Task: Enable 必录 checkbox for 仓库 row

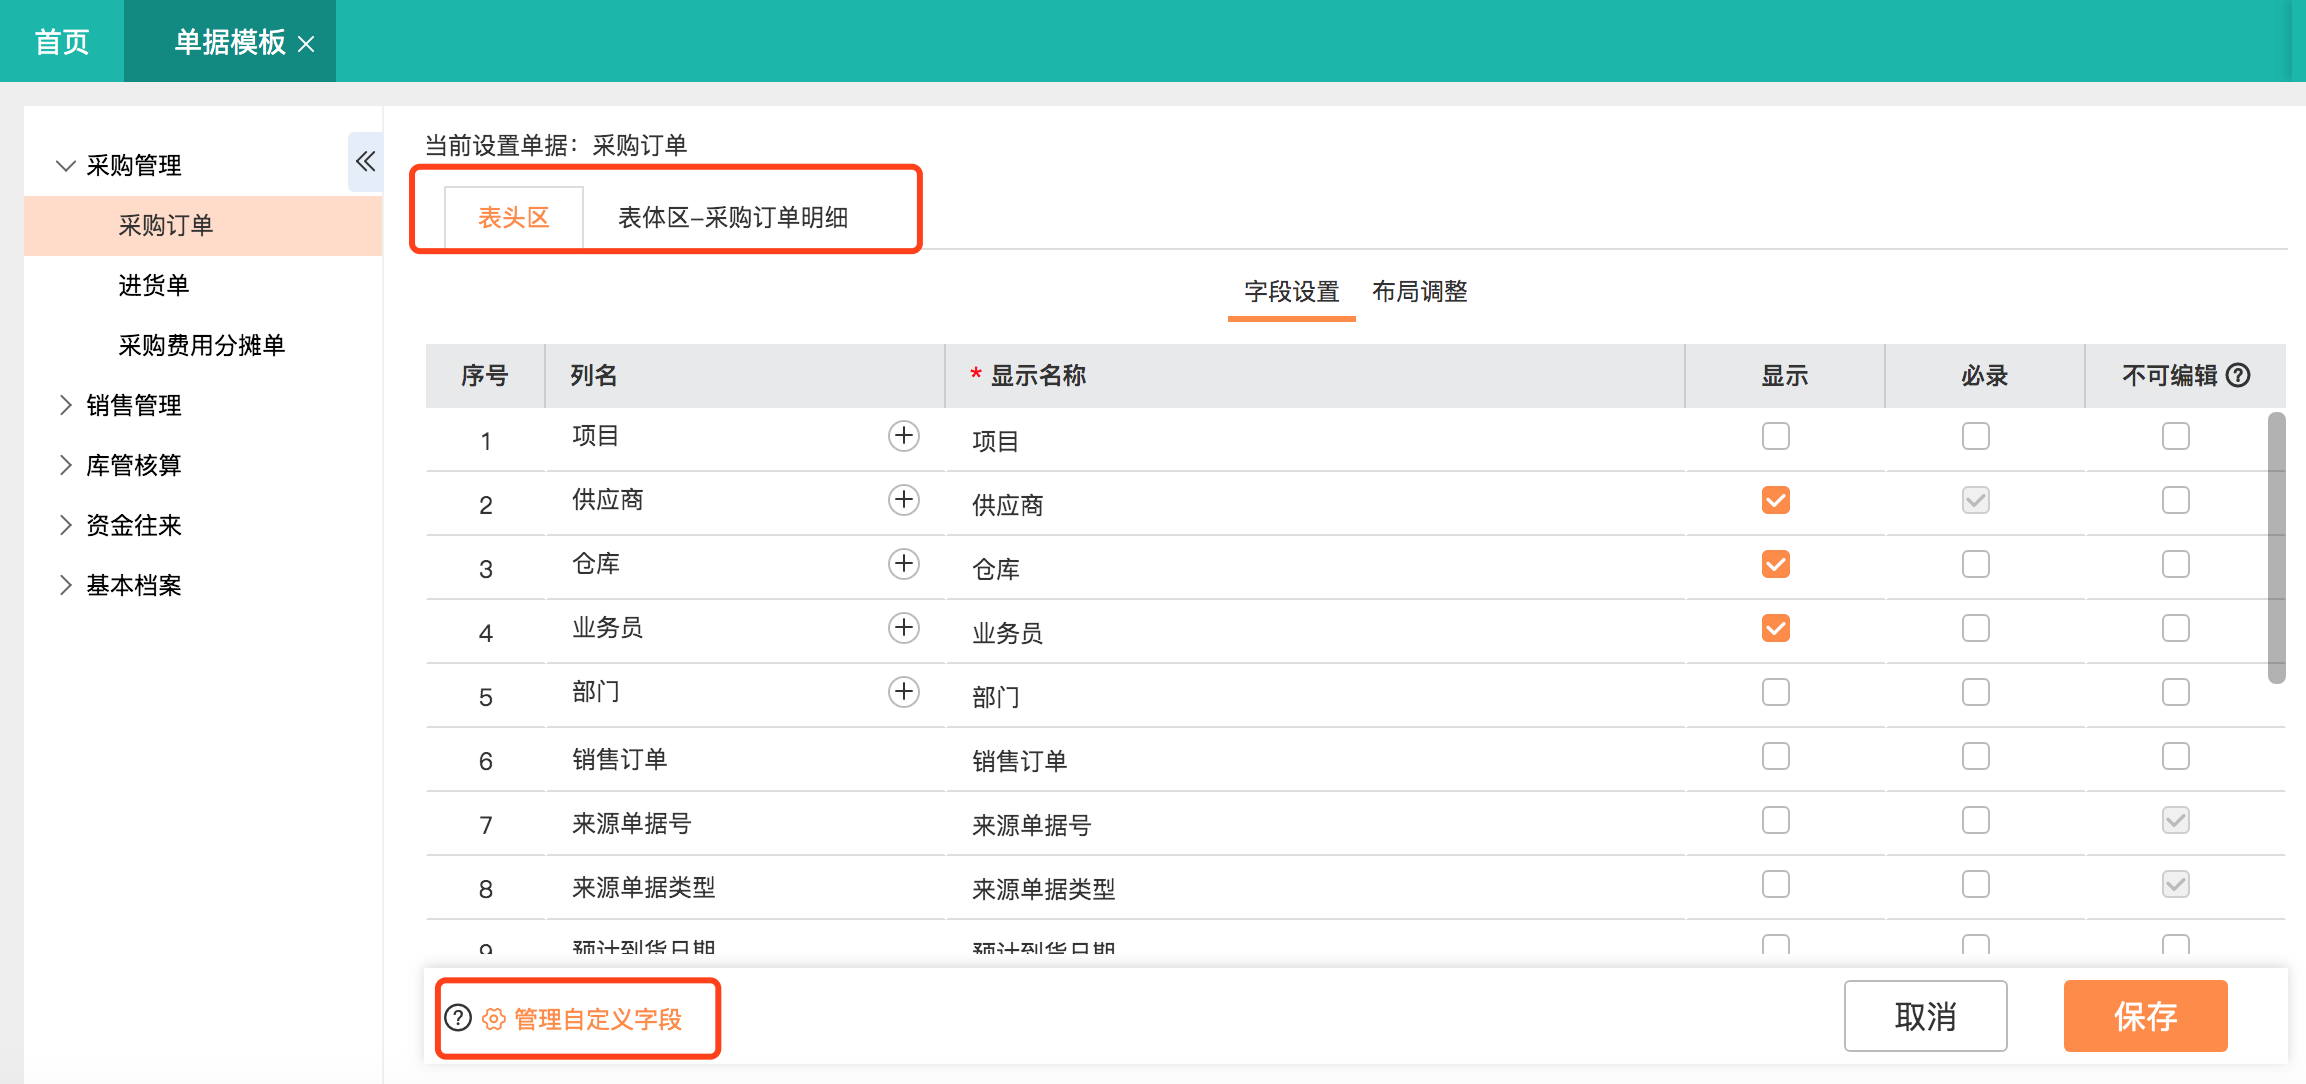Action: pos(1975,565)
